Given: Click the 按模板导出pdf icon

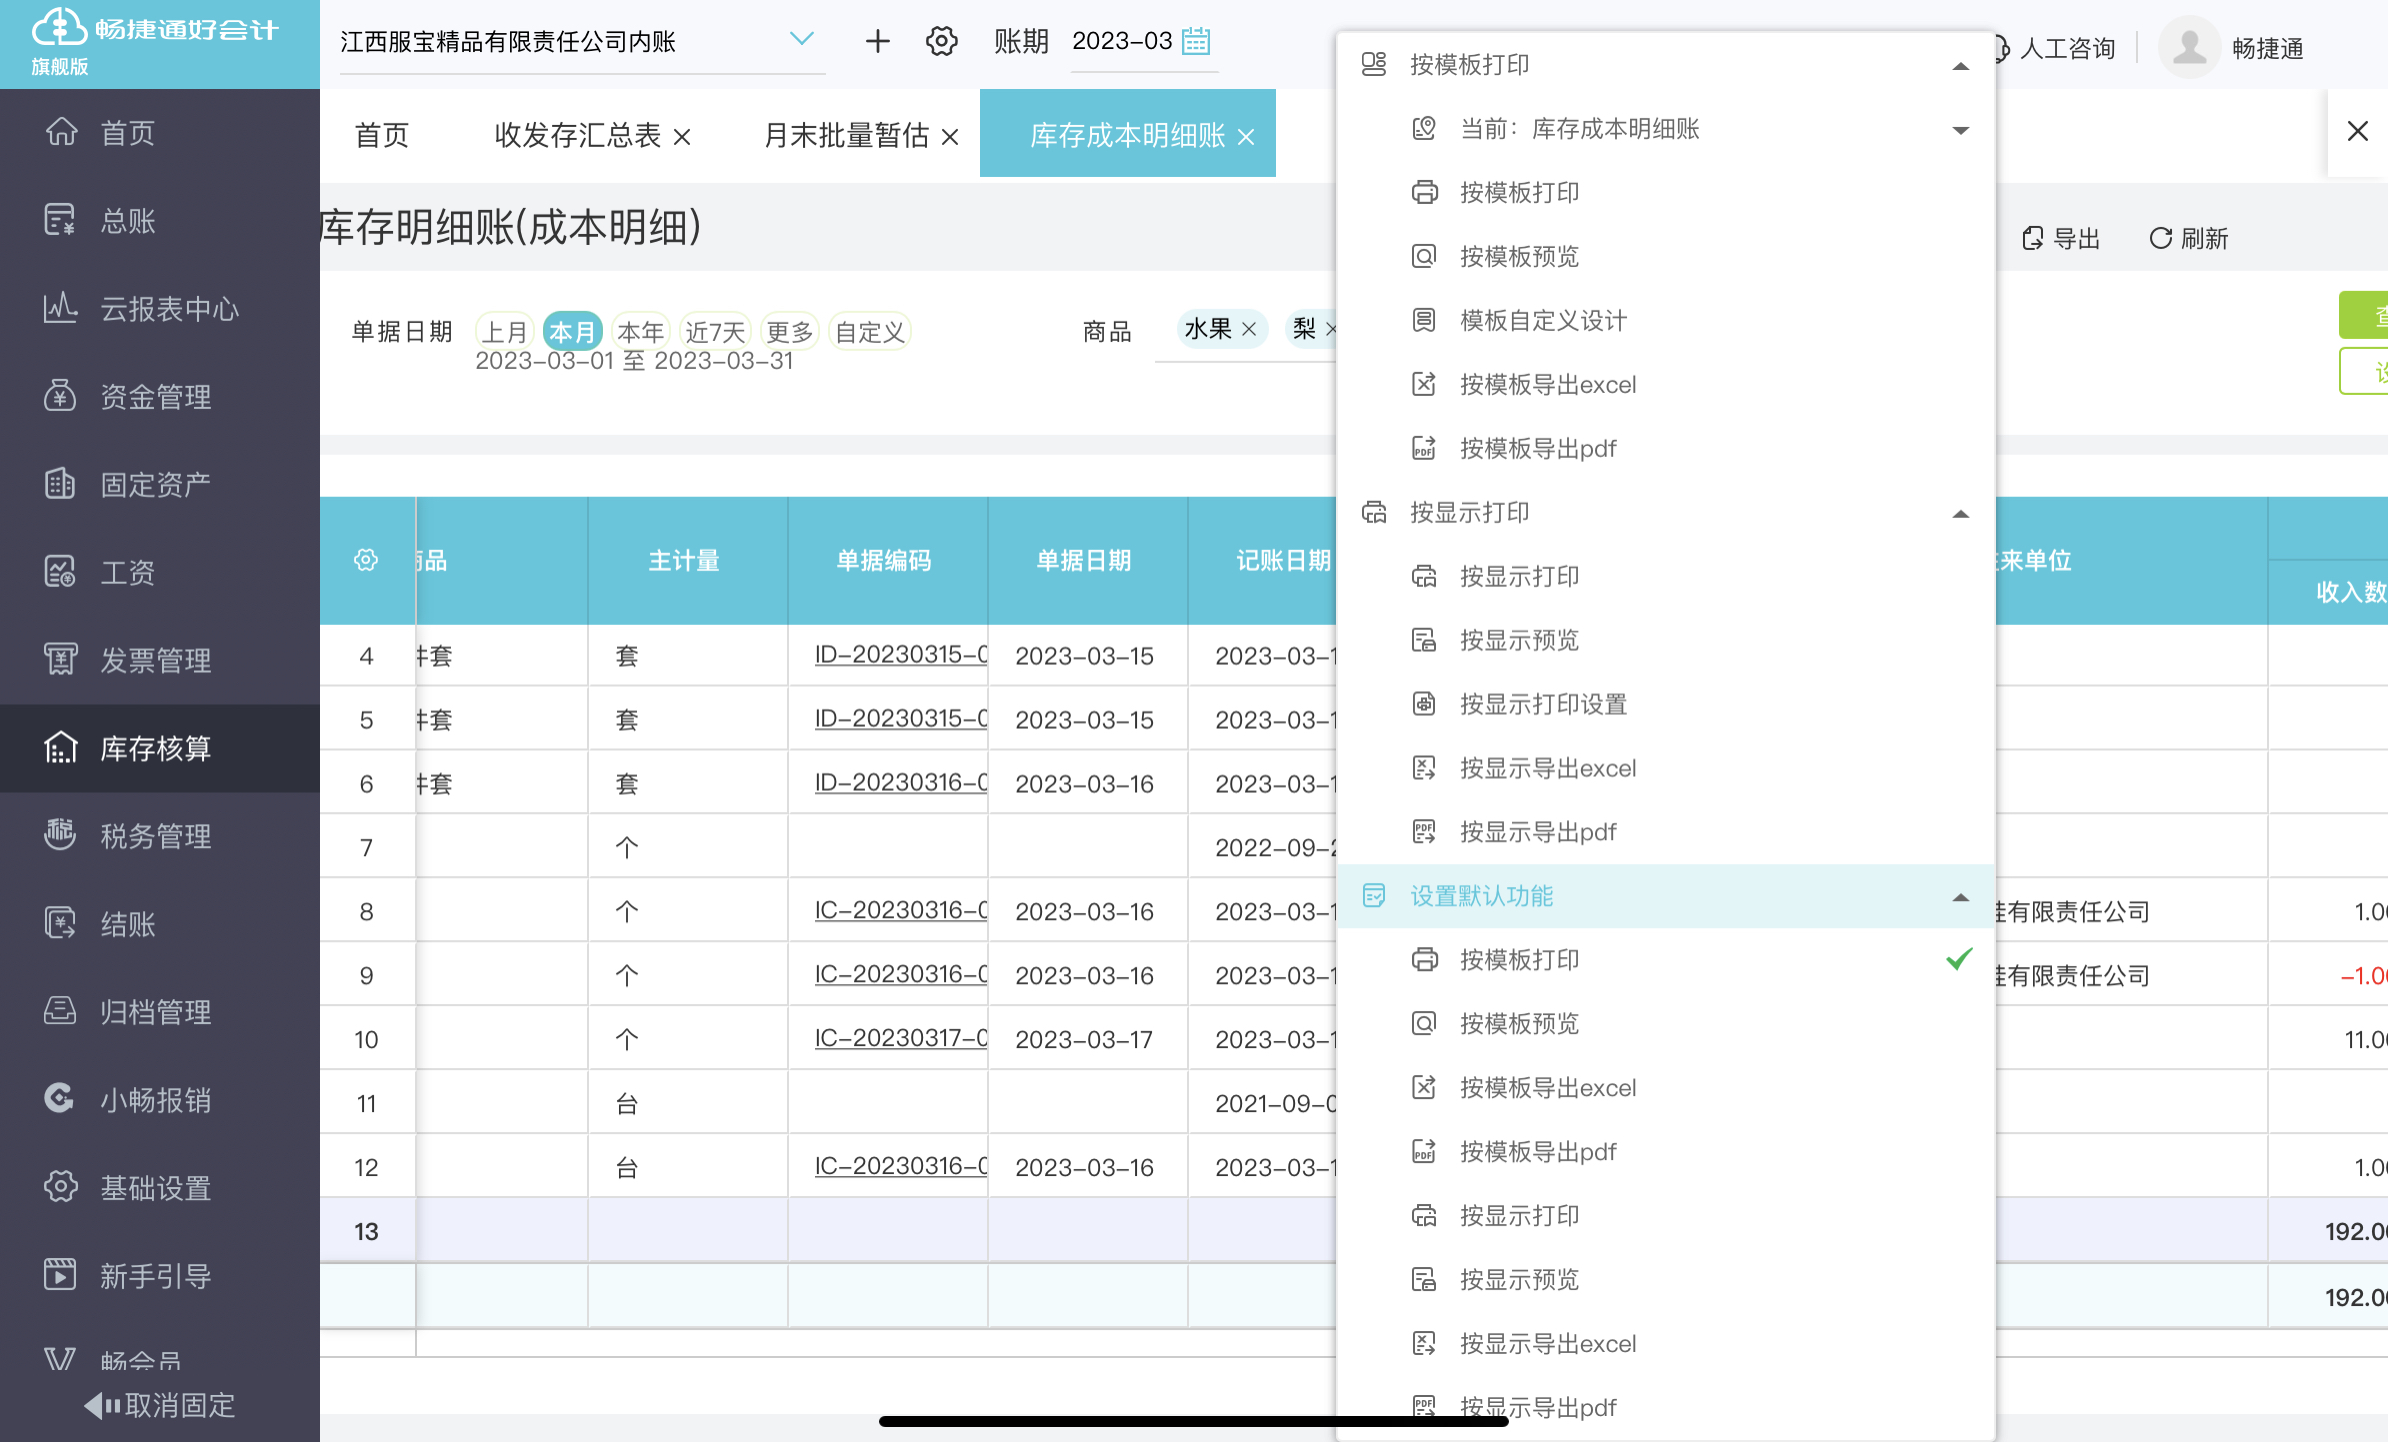Looking at the screenshot, I should click(1429, 449).
